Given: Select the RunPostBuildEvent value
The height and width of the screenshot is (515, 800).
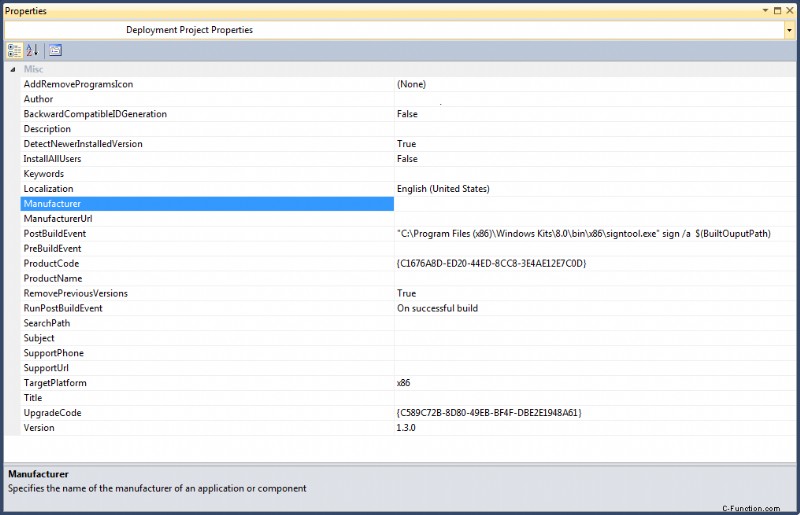Looking at the screenshot, I should 437,308.
